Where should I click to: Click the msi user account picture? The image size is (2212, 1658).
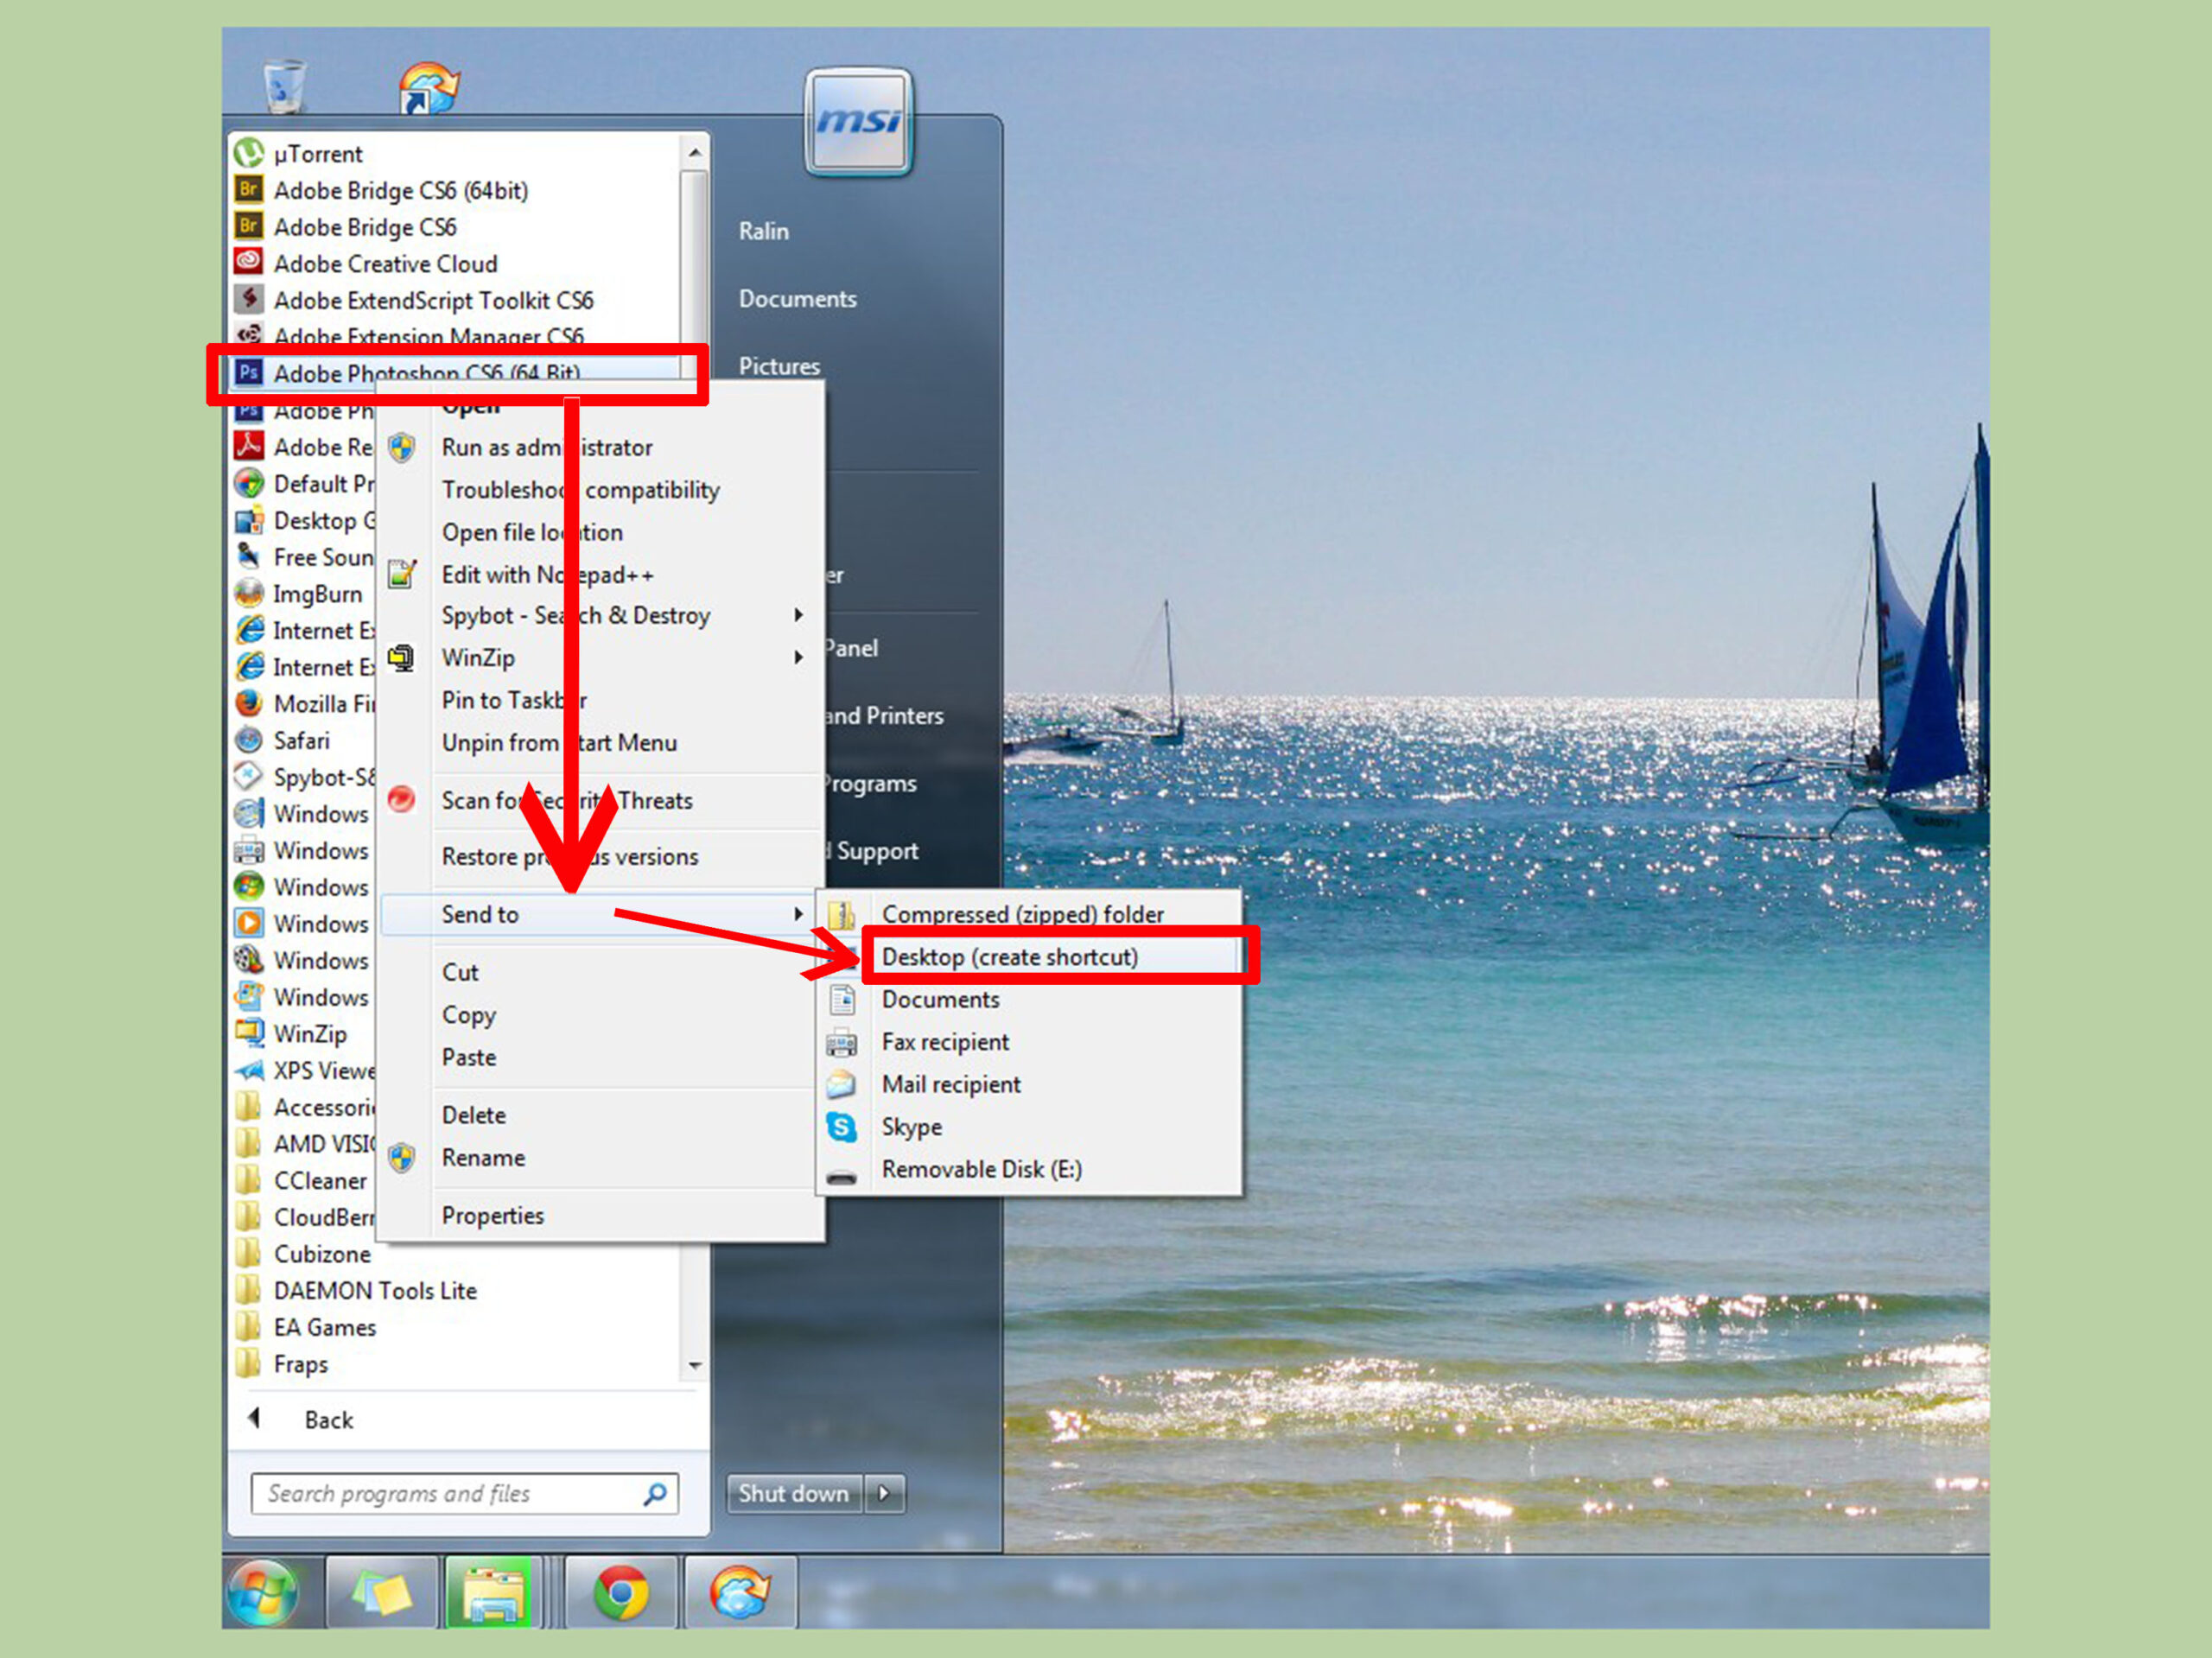(x=859, y=121)
